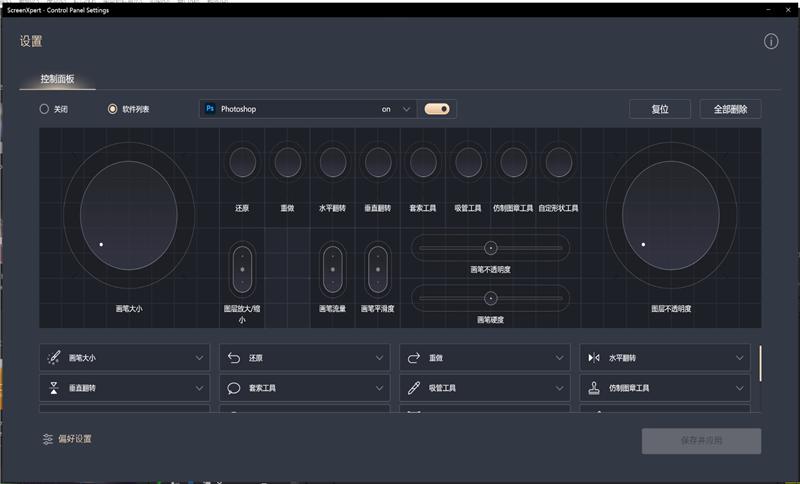Toggle the Photoshop on/off switch
Image resolution: width=800 pixels, height=484 pixels.
[437, 109]
